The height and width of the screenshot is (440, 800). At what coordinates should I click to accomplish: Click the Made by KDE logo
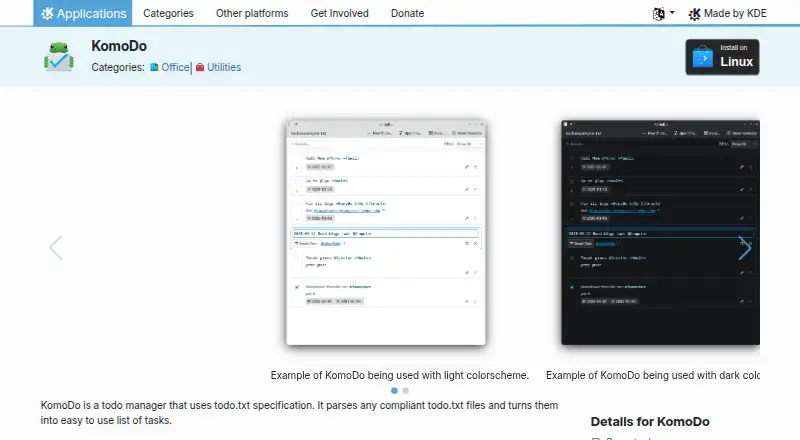point(694,14)
